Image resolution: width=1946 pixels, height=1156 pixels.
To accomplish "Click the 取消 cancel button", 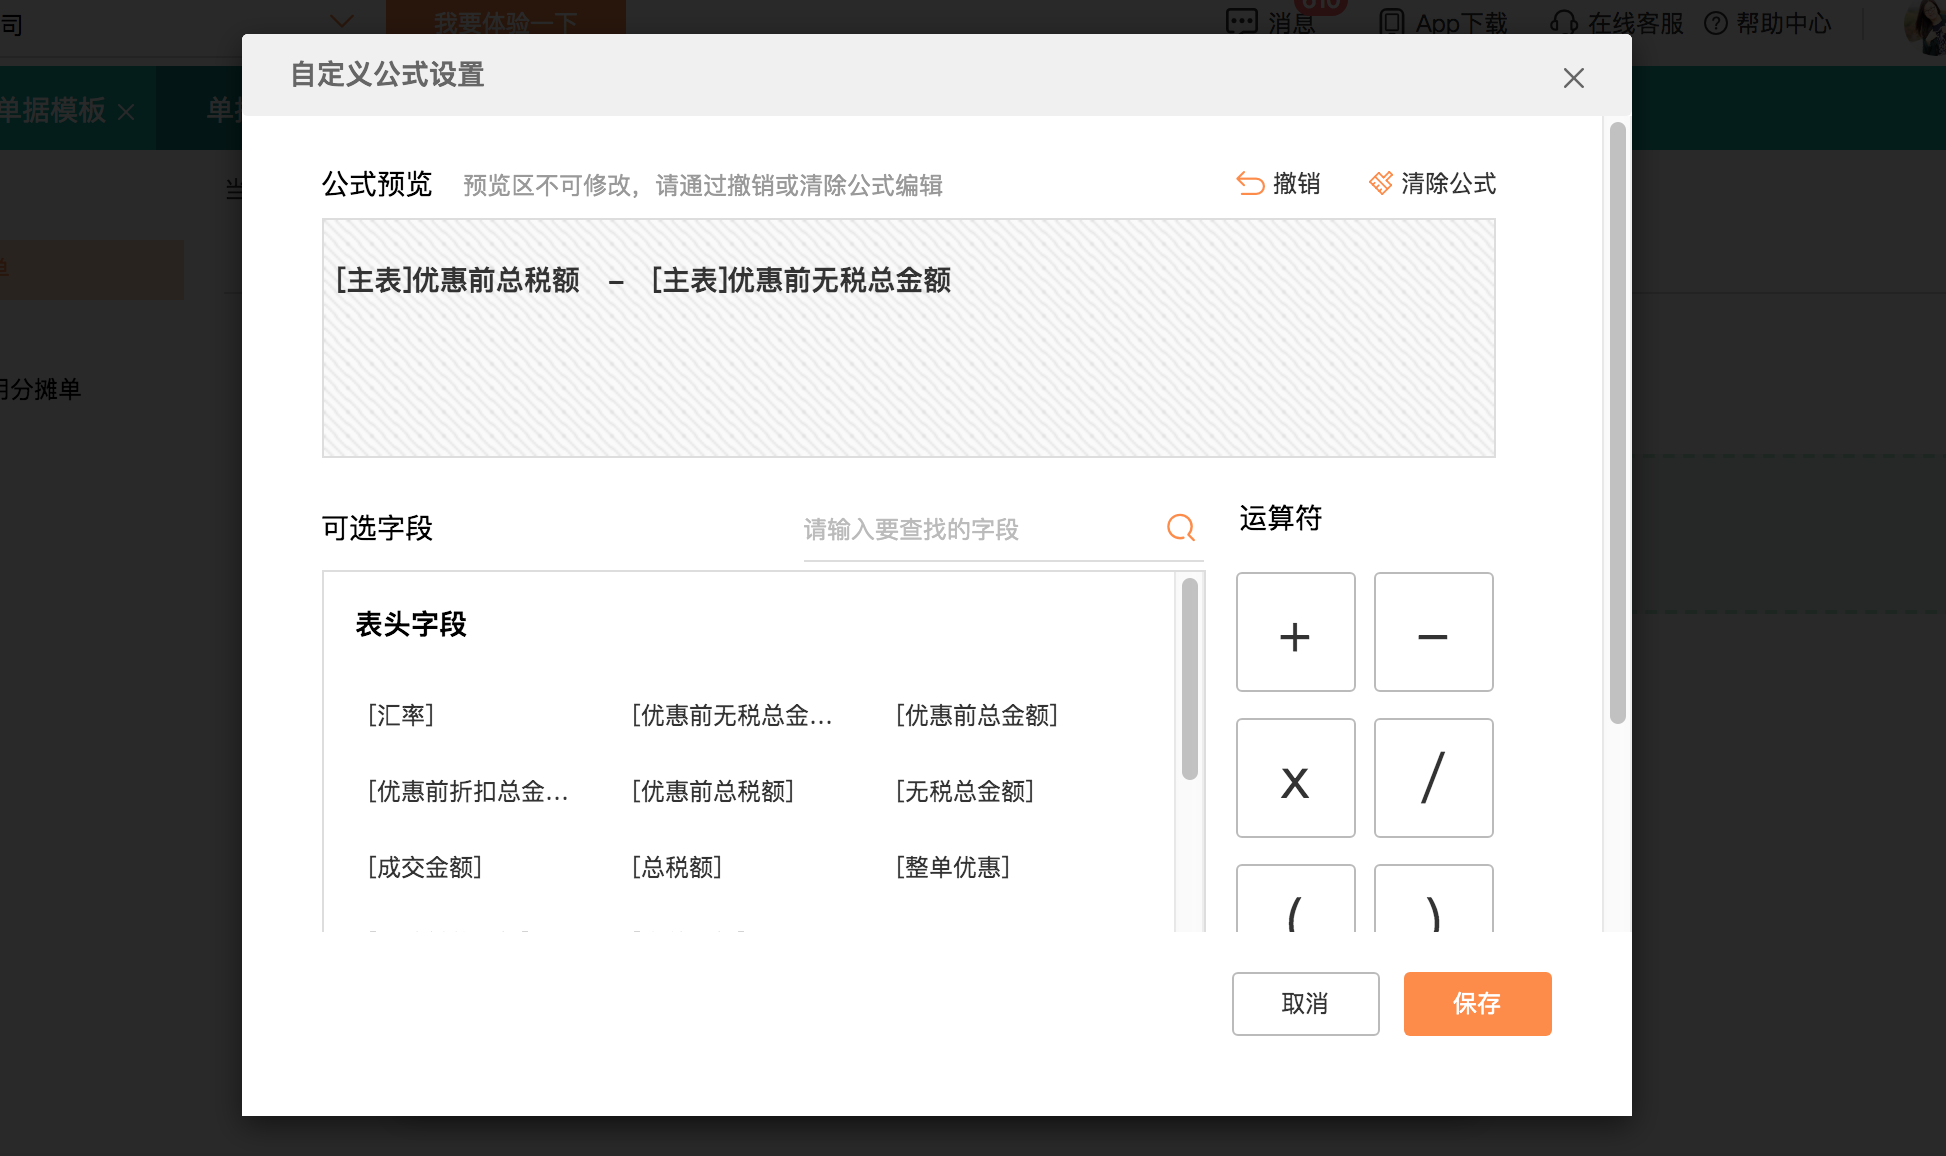I will [1306, 1003].
